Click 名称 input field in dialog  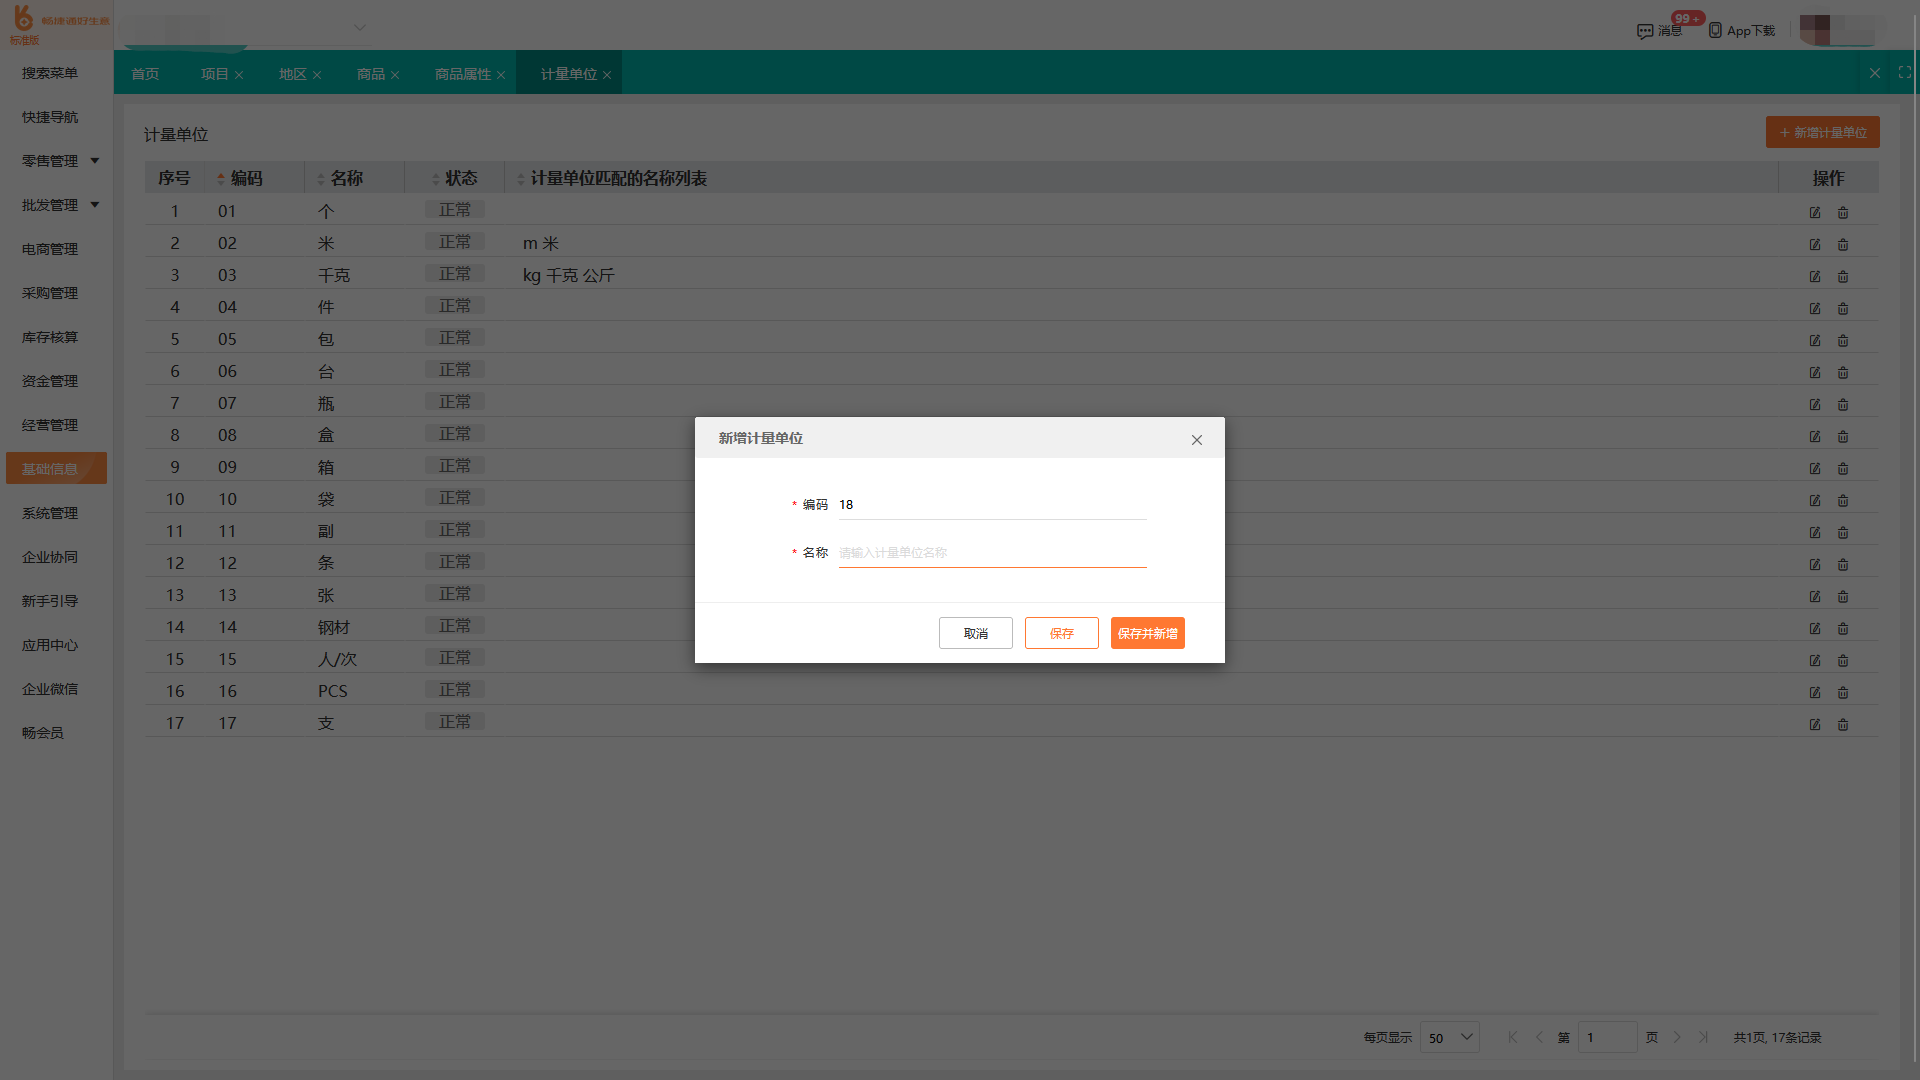tap(990, 551)
